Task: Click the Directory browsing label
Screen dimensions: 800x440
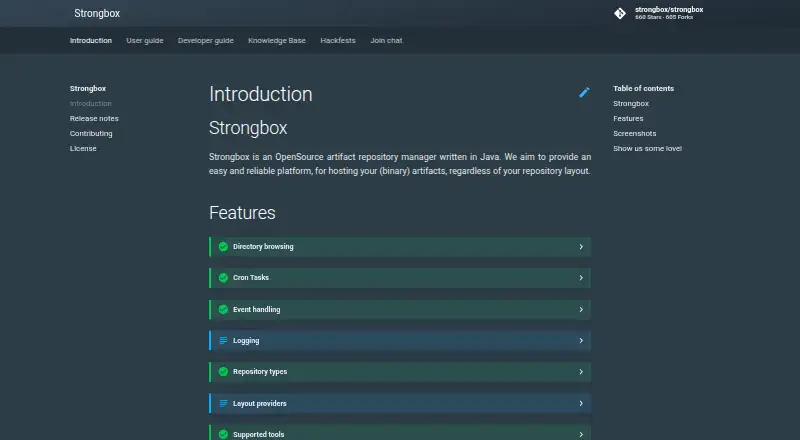Action: [x=263, y=247]
